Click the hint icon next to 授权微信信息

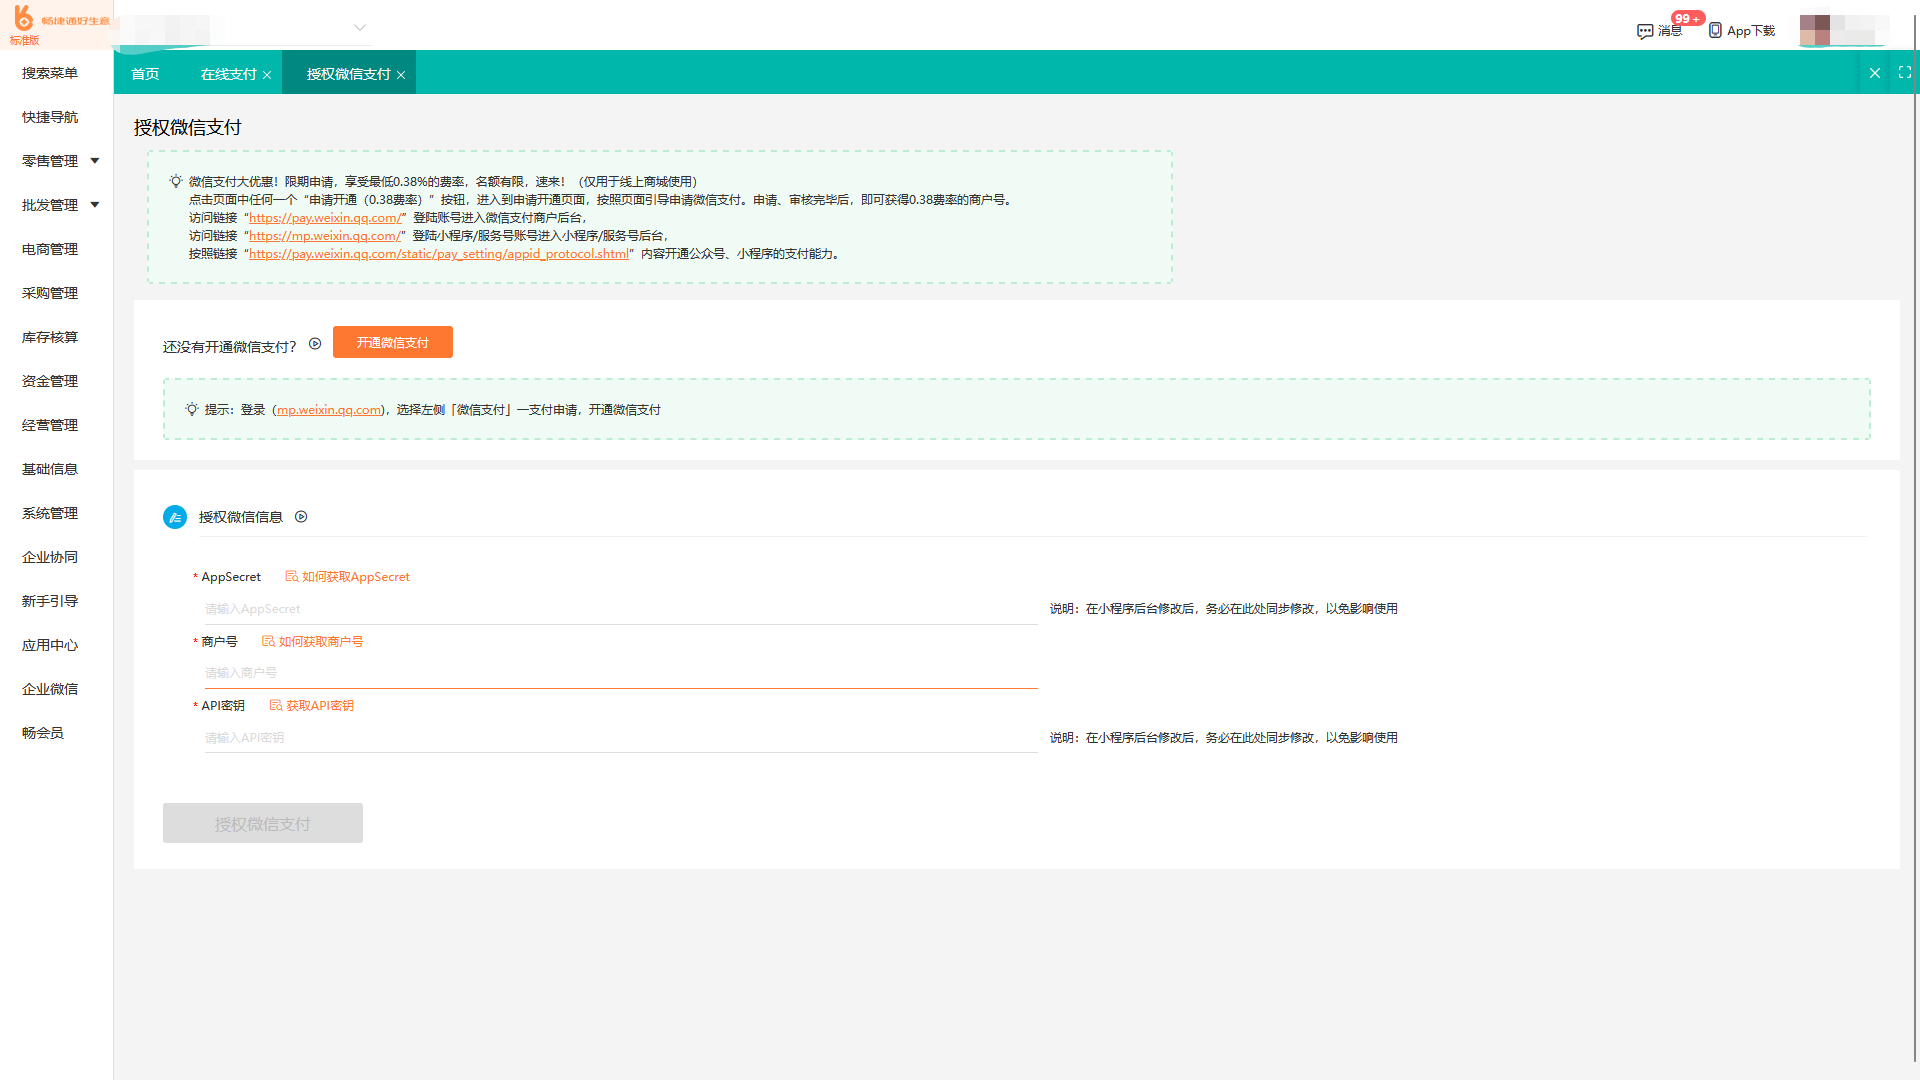pyautogui.click(x=301, y=517)
